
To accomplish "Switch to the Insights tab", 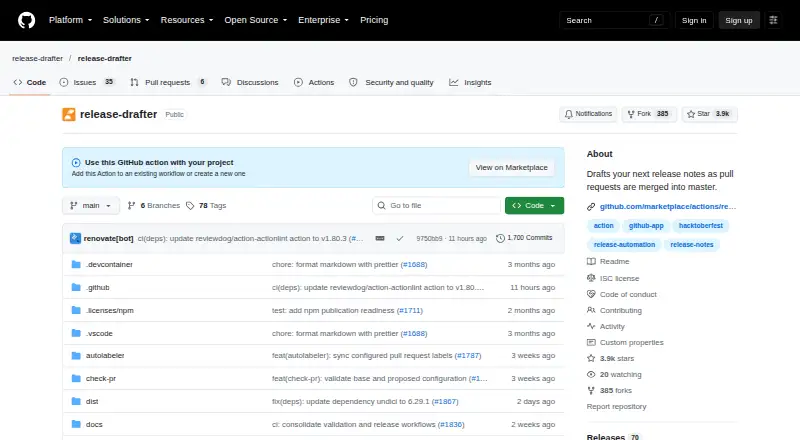I will coord(470,82).
